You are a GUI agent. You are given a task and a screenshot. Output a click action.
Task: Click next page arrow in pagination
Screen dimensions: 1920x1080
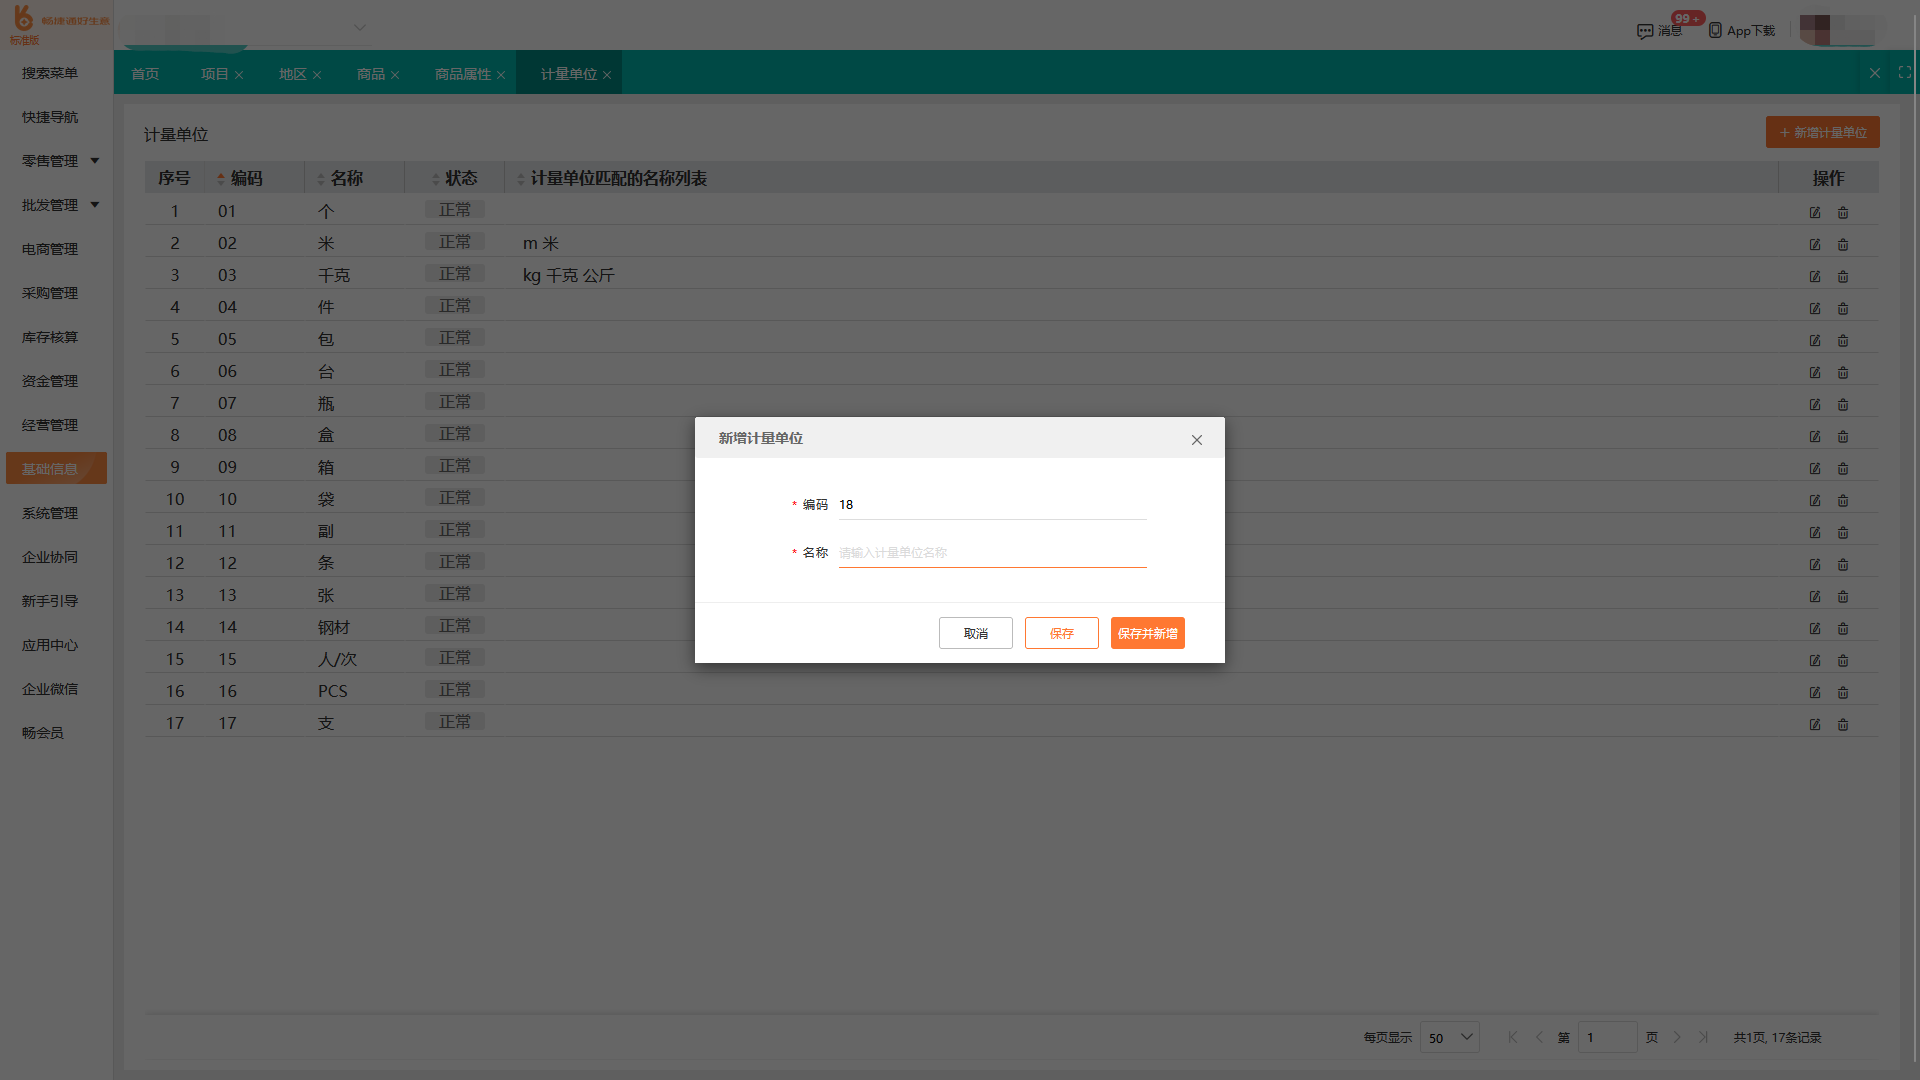click(1677, 1038)
